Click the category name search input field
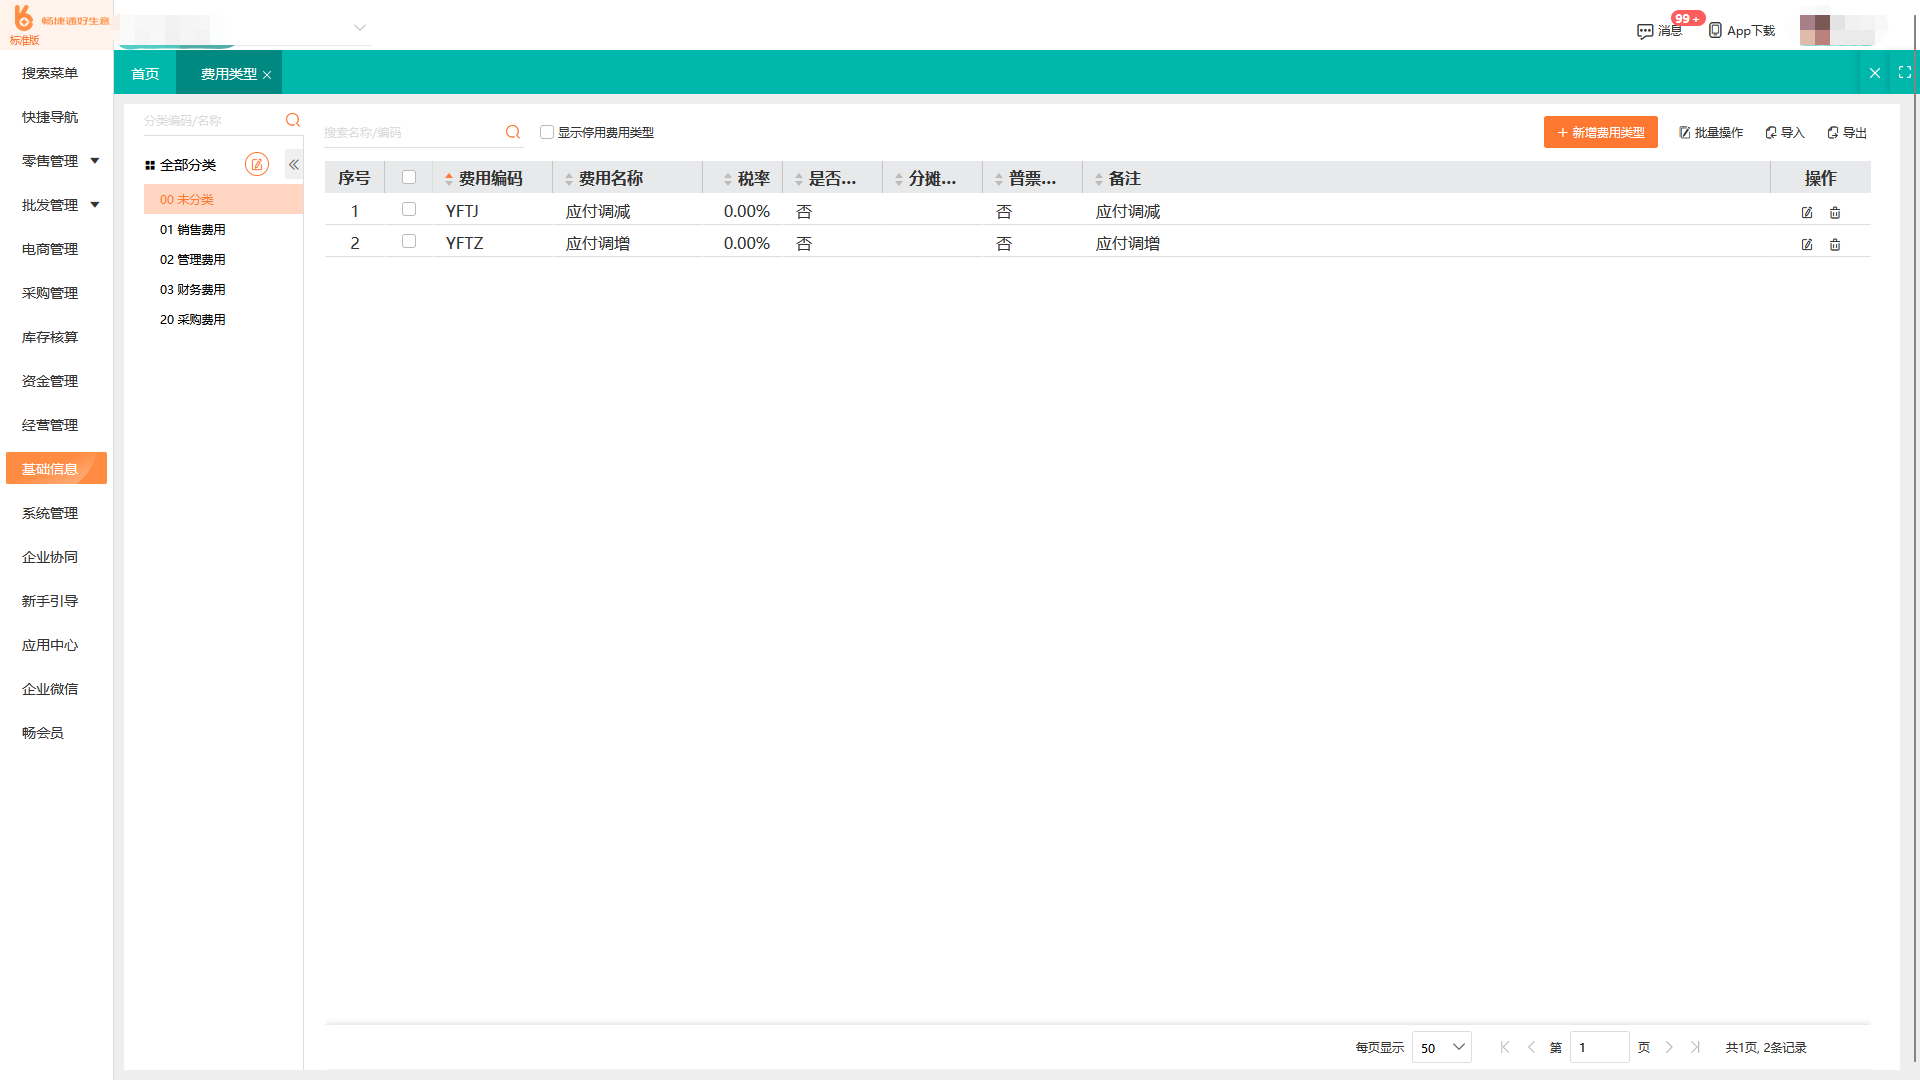The width and height of the screenshot is (1920, 1080). tap(211, 120)
